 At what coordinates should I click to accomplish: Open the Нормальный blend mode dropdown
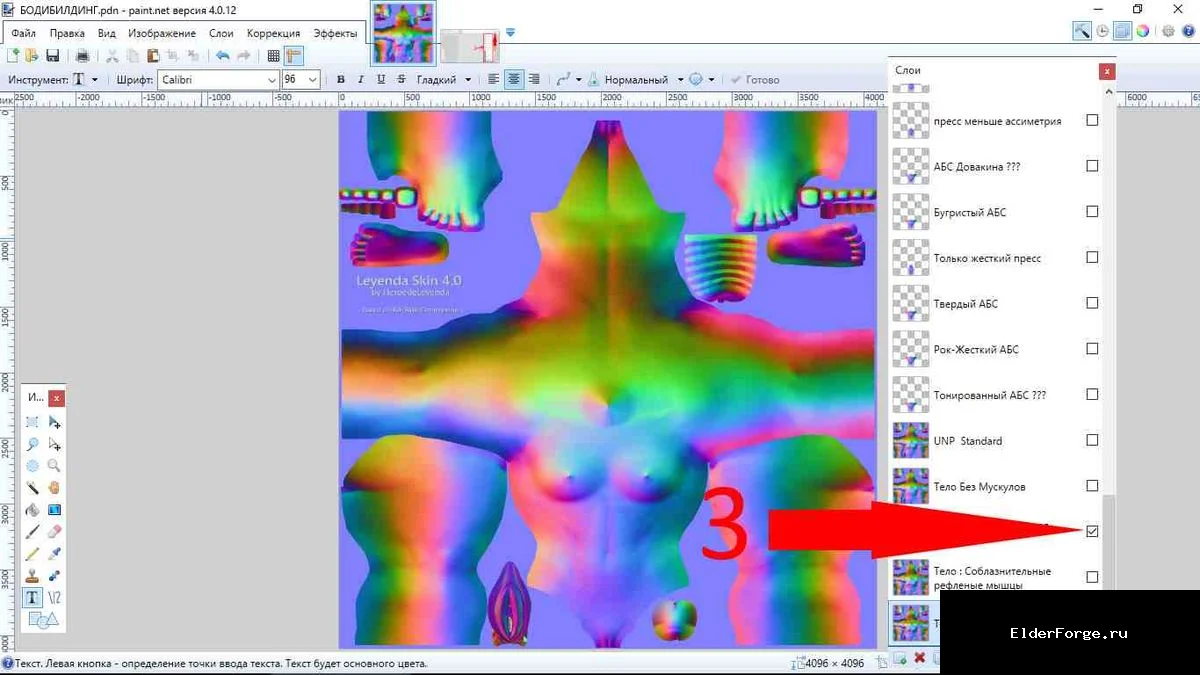point(680,80)
